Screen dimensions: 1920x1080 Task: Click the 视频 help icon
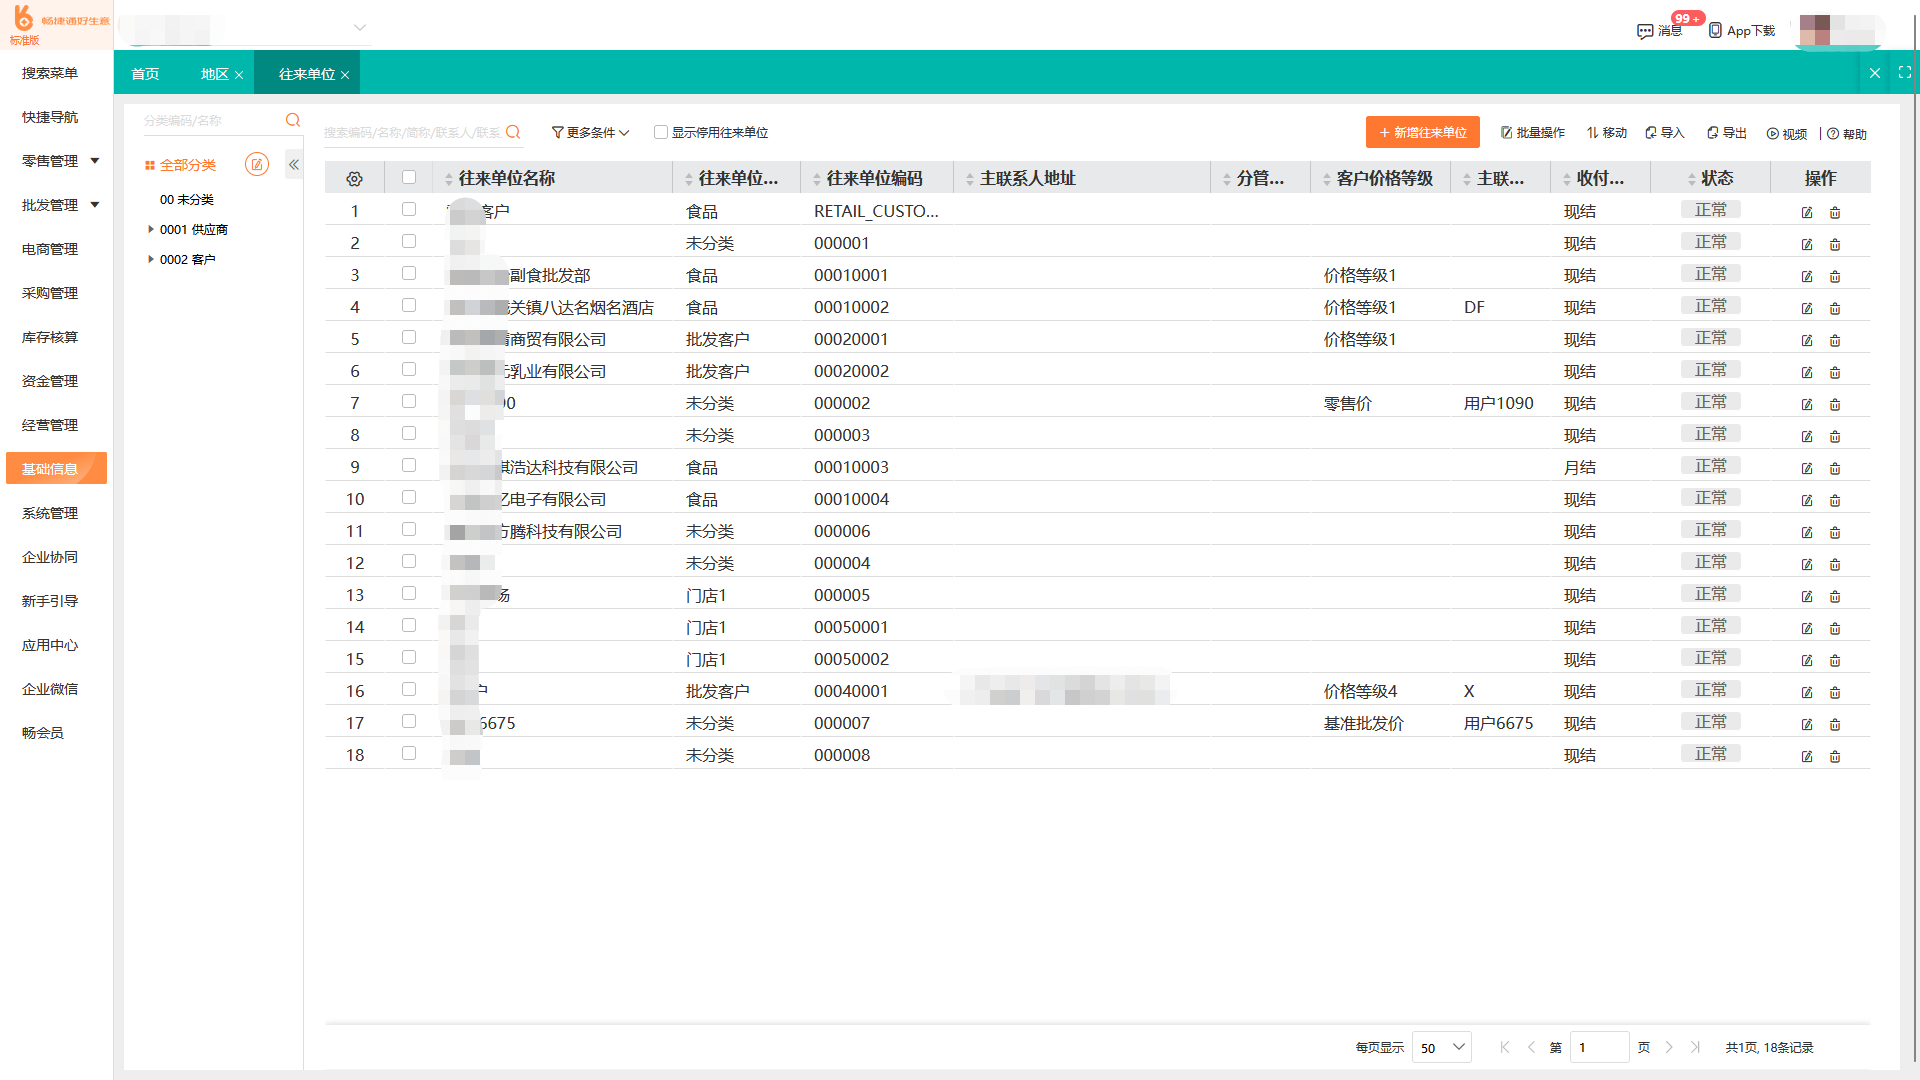[1787, 131]
